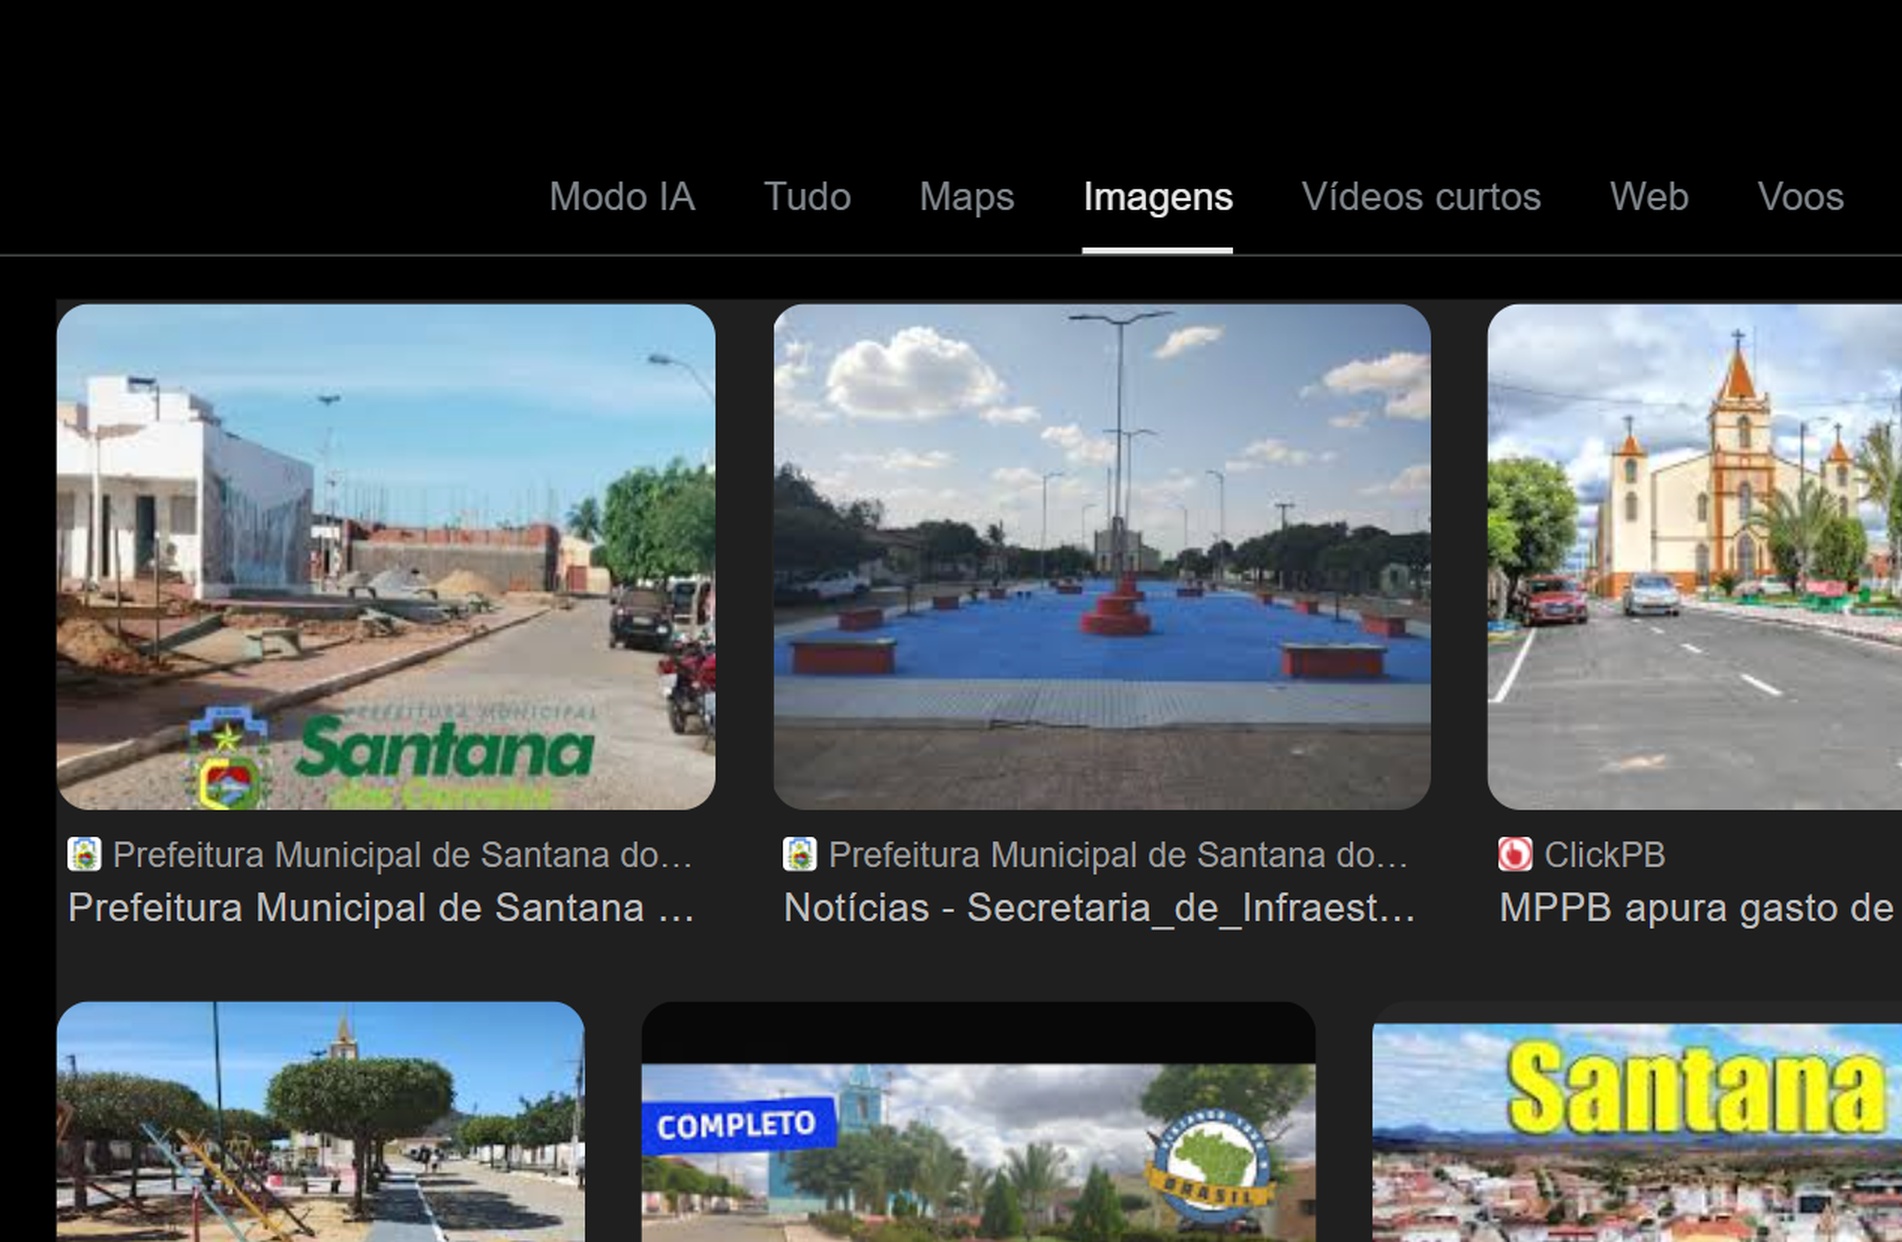Click the Prefeitura favicon under the construction photo
The image size is (1902, 1242).
pos(85,855)
